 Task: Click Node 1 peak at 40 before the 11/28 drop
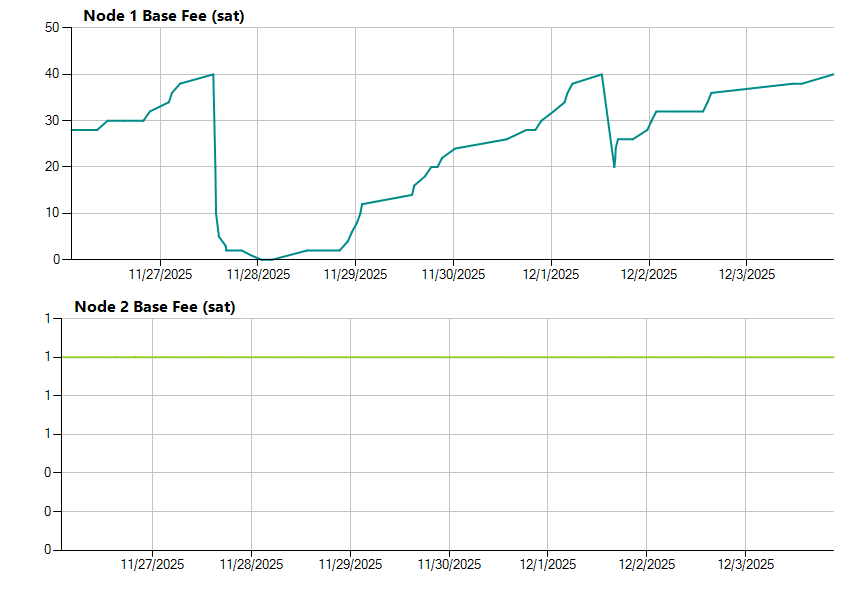click(x=212, y=74)
